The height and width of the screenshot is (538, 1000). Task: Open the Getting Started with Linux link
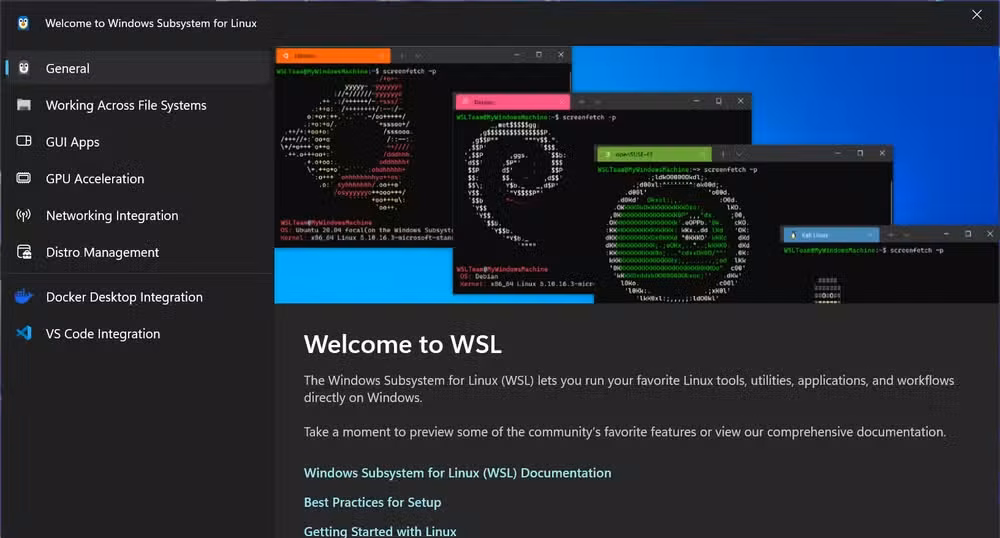click(x=380, y=531)
